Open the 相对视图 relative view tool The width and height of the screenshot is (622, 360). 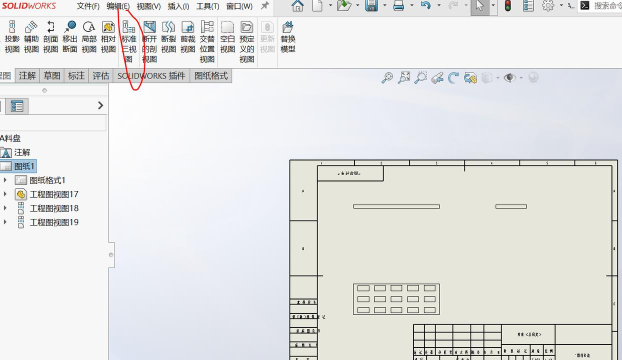pos(108,37)
